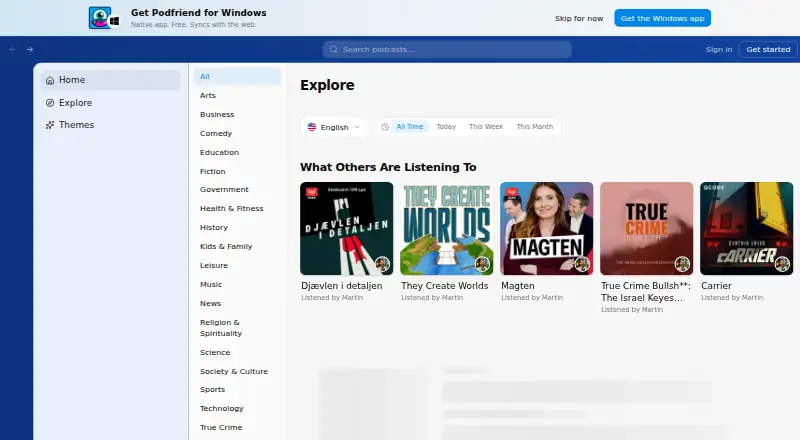Open the English language dropdown
Screen dimensions: 800x440
click(334, 127)
